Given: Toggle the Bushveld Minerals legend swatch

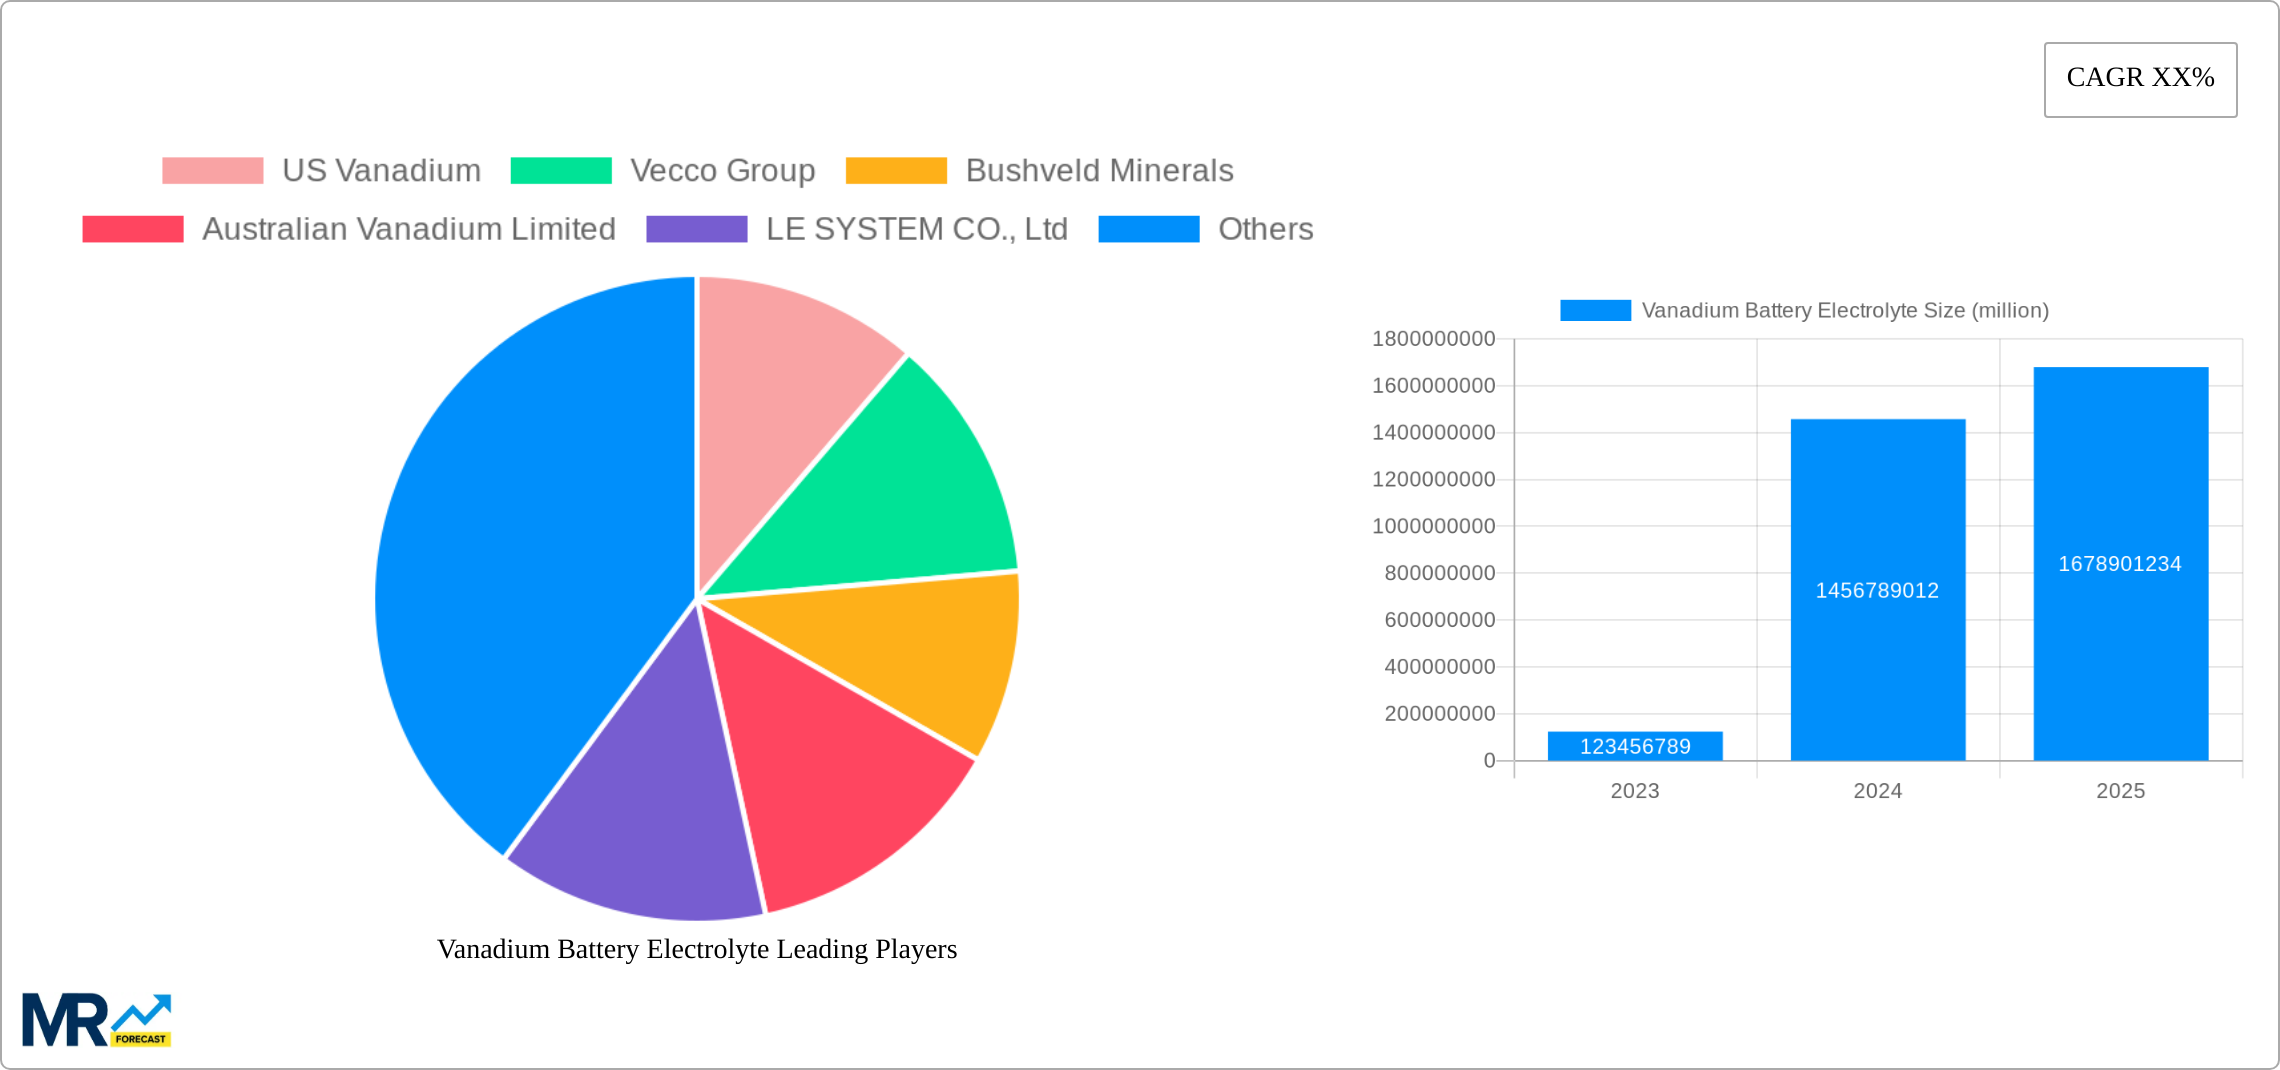Looking at the screenshot, I should click(x=895, y=170).
